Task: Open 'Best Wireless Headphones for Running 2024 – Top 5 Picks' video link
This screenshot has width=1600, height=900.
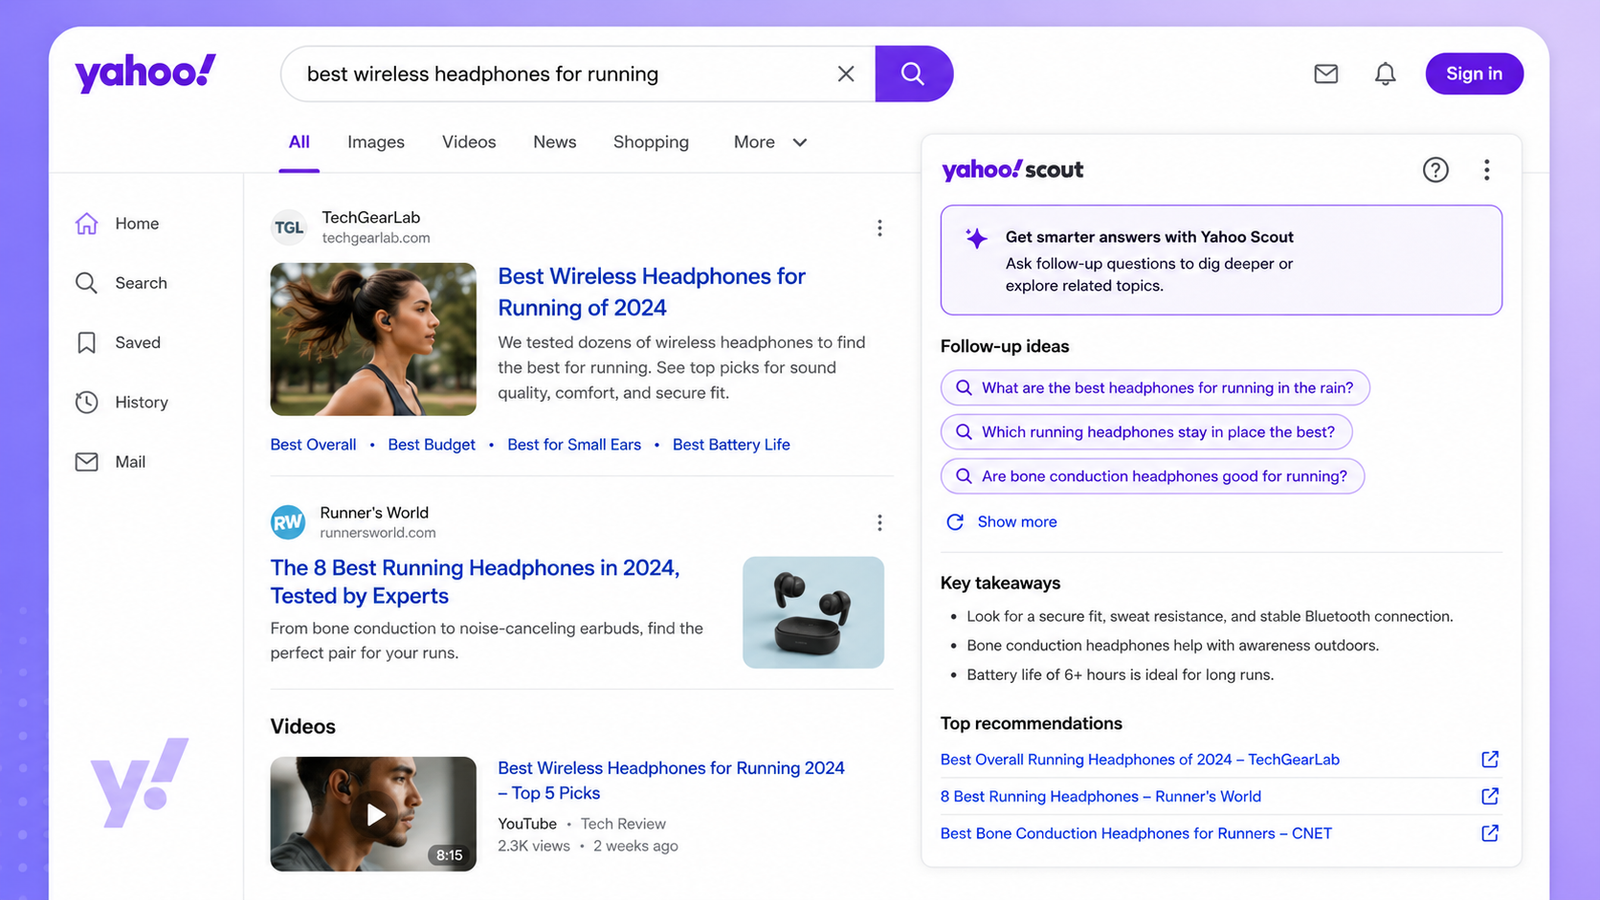Action: click(x=671, y=781)
